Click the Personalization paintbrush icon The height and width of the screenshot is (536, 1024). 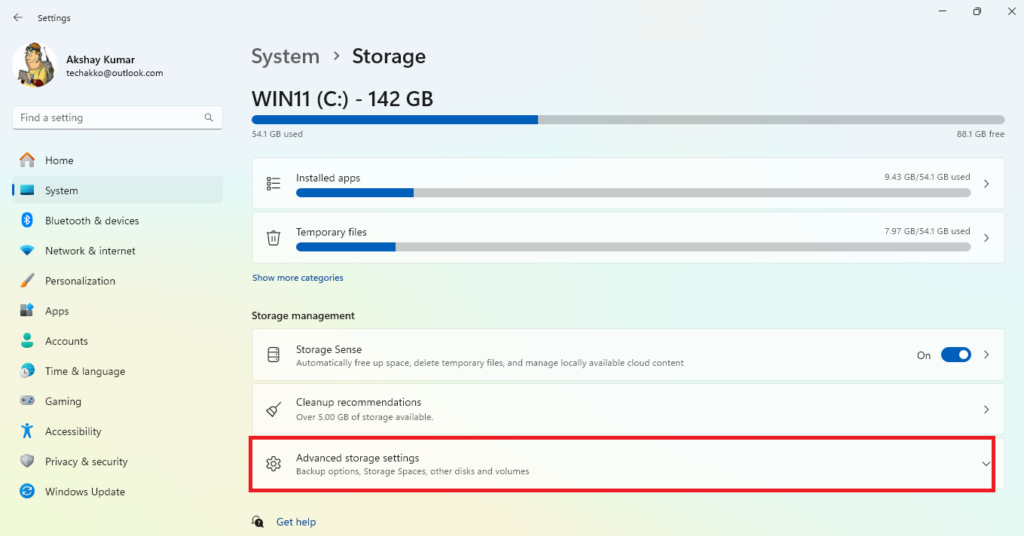point(27,281)
